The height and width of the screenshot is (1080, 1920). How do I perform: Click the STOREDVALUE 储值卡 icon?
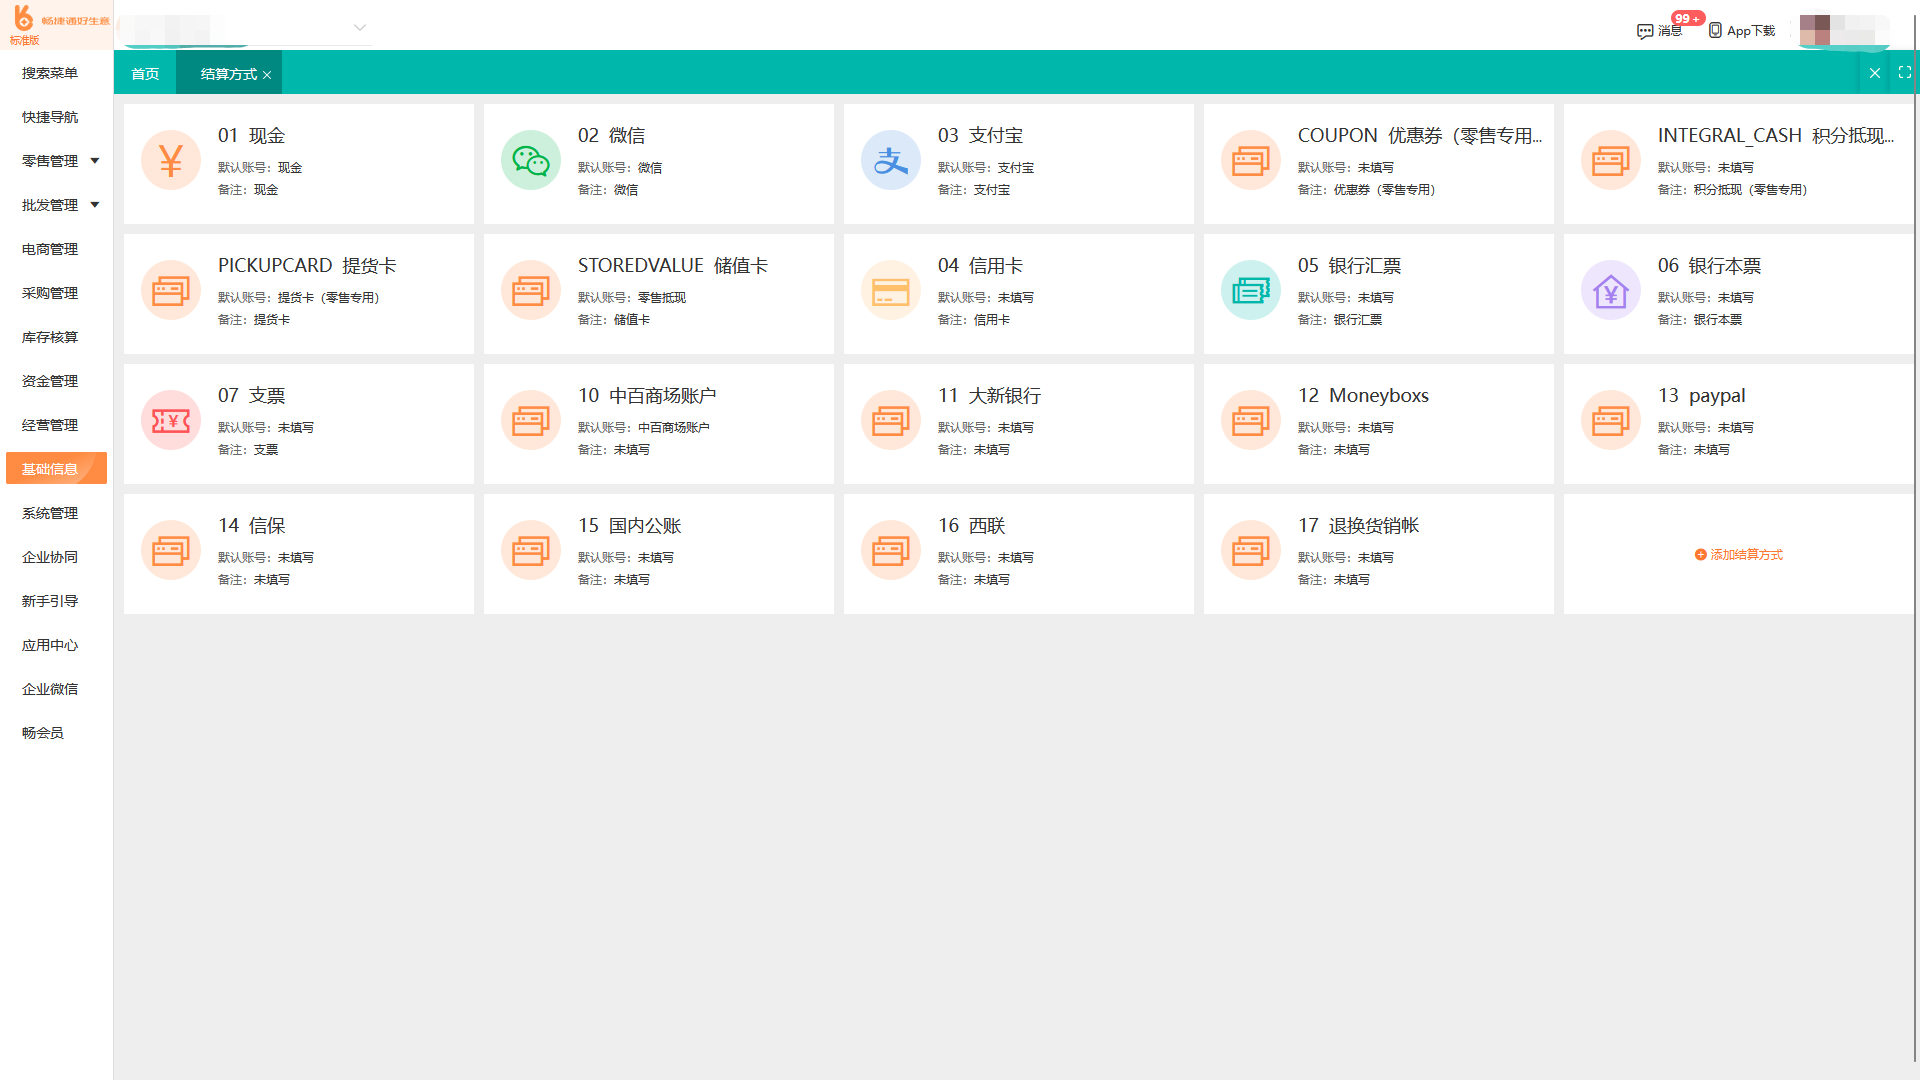tap(530, 289)
